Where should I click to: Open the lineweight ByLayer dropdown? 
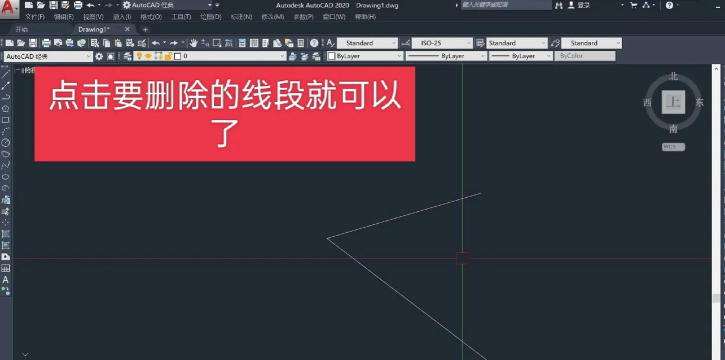click(x=521, y=56)
